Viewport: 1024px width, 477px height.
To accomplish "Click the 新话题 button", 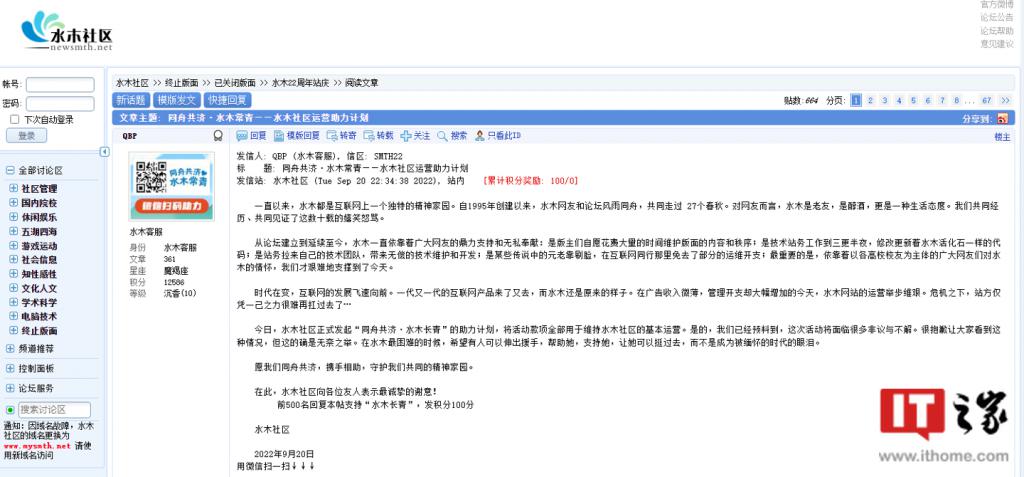I will [x=131, y=100].
